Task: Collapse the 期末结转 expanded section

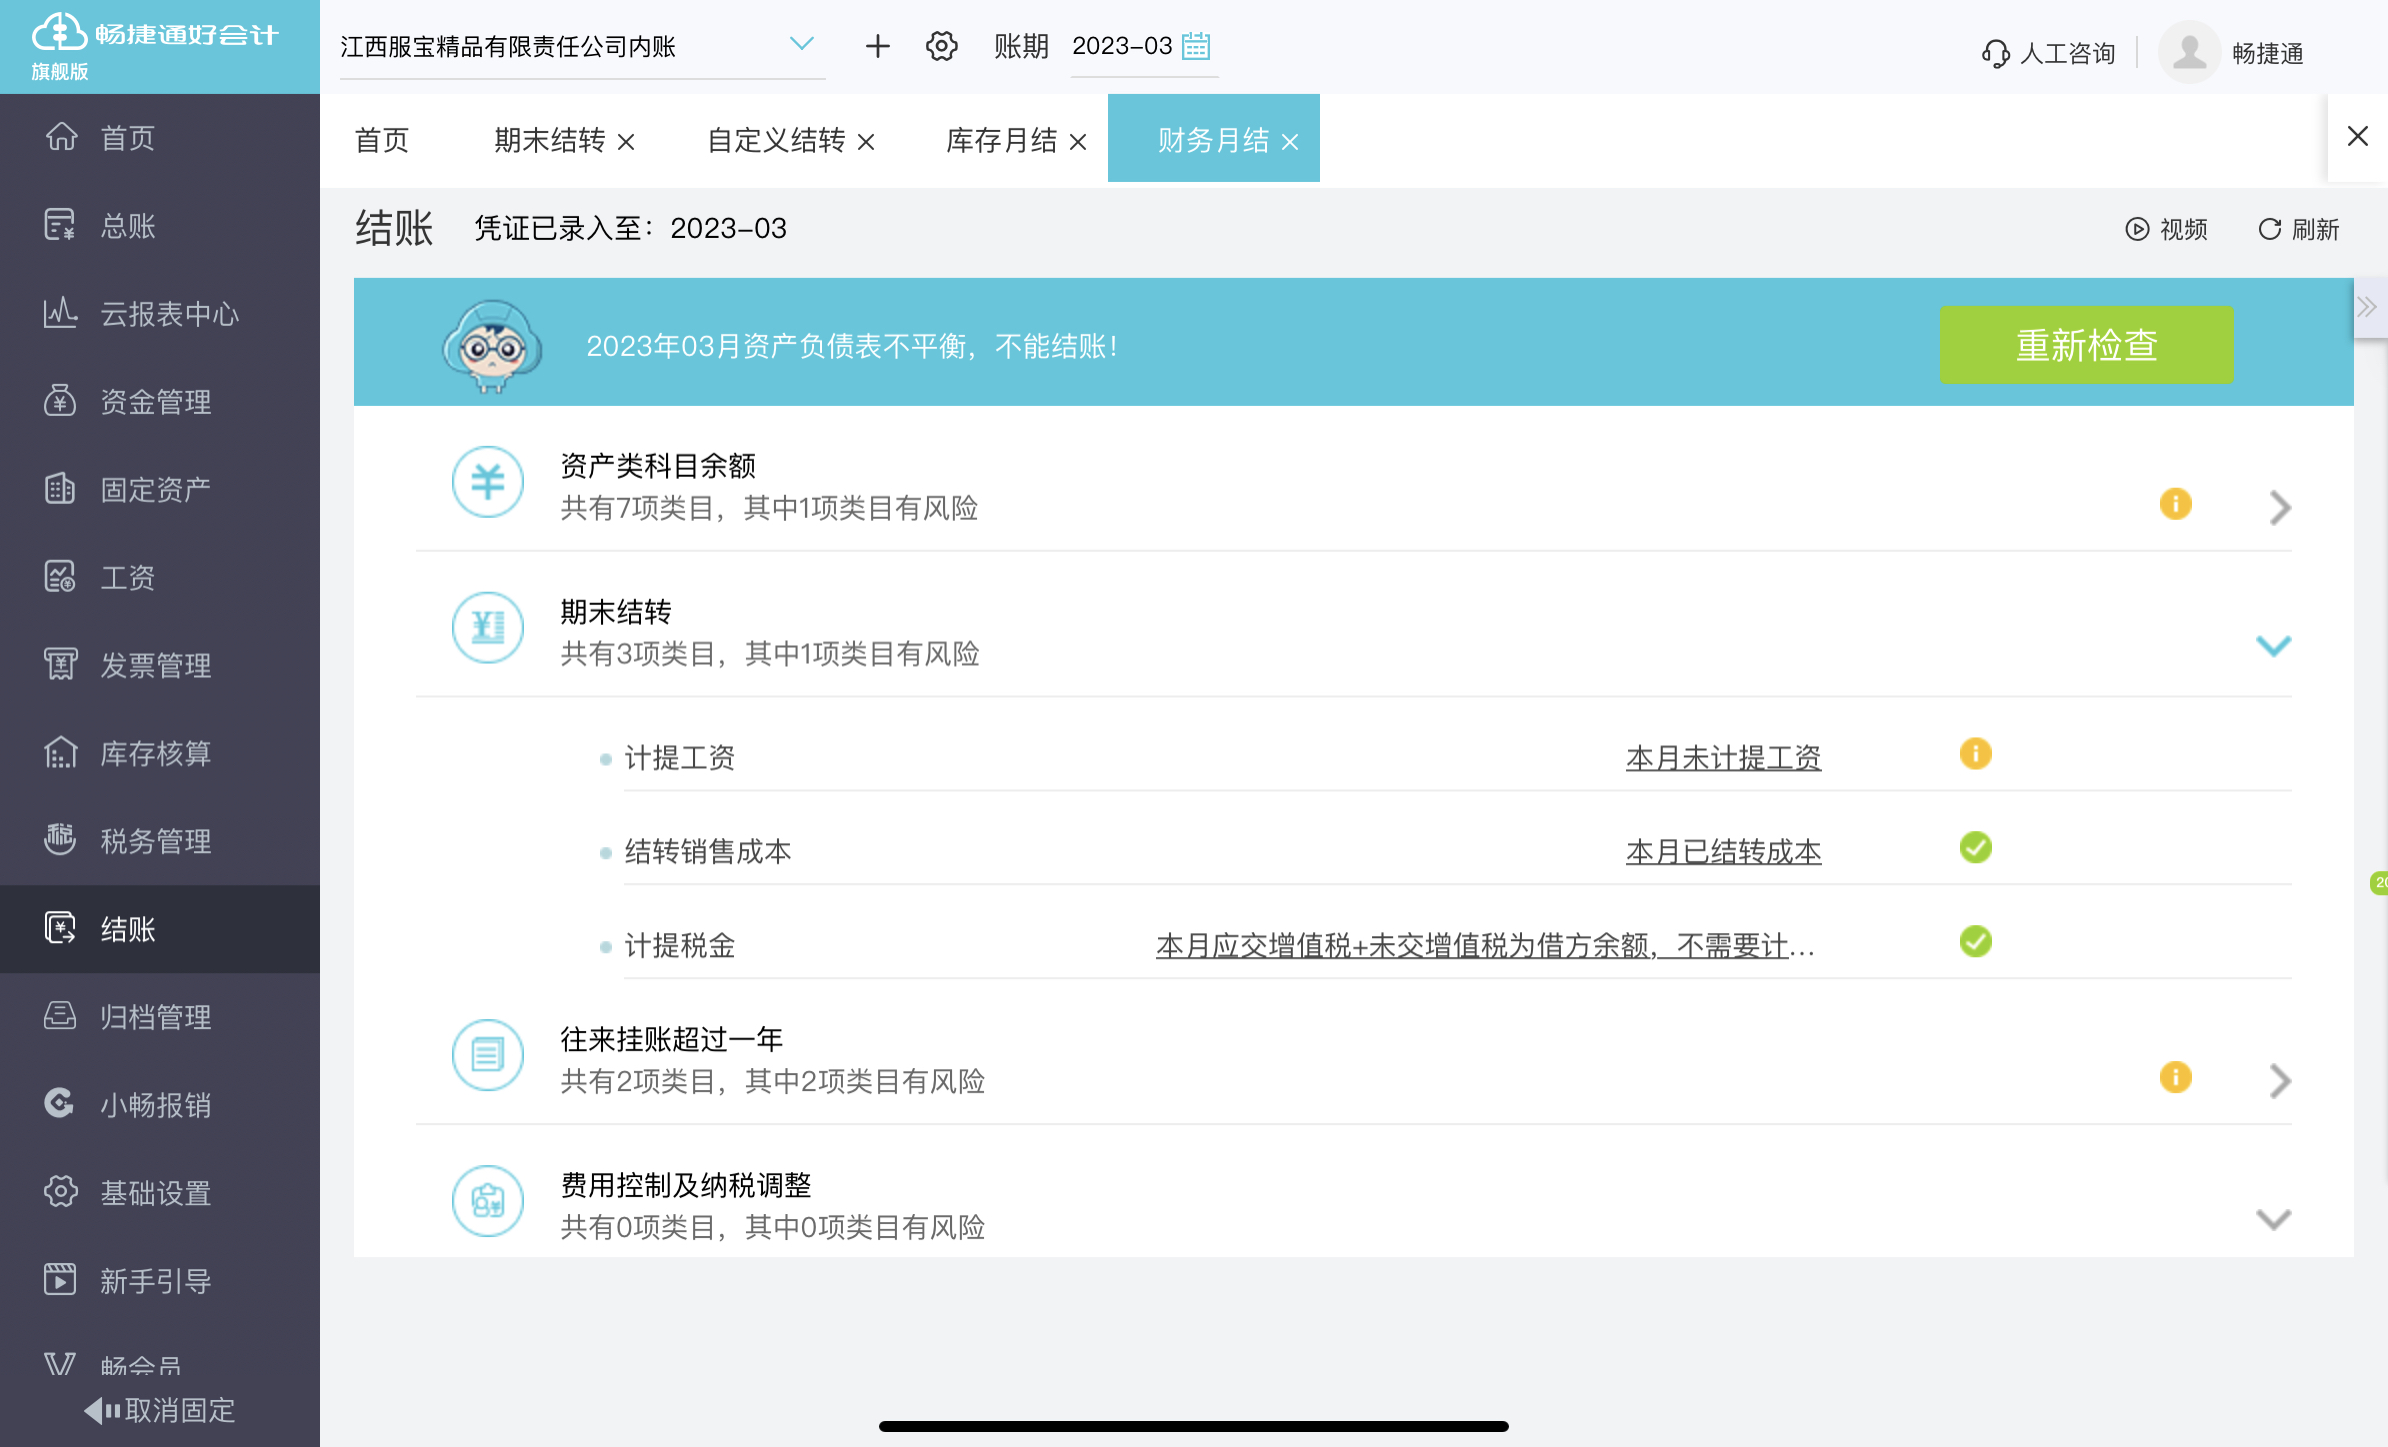Action: point(2274,643)
